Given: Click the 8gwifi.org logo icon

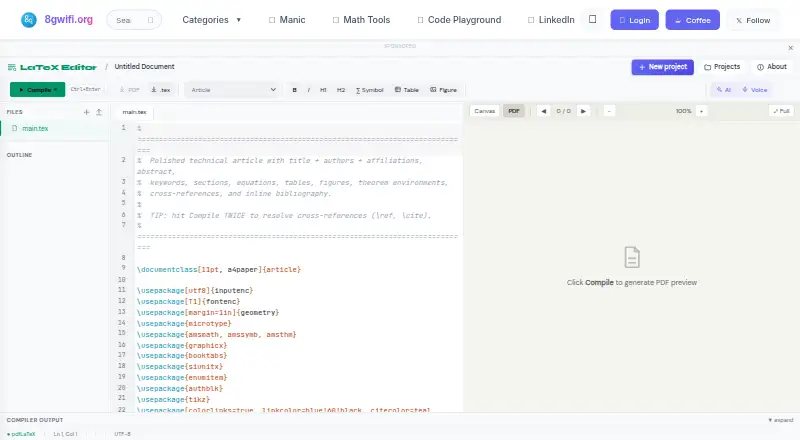Looking at the screenshot, I should (x=29, y=20).
